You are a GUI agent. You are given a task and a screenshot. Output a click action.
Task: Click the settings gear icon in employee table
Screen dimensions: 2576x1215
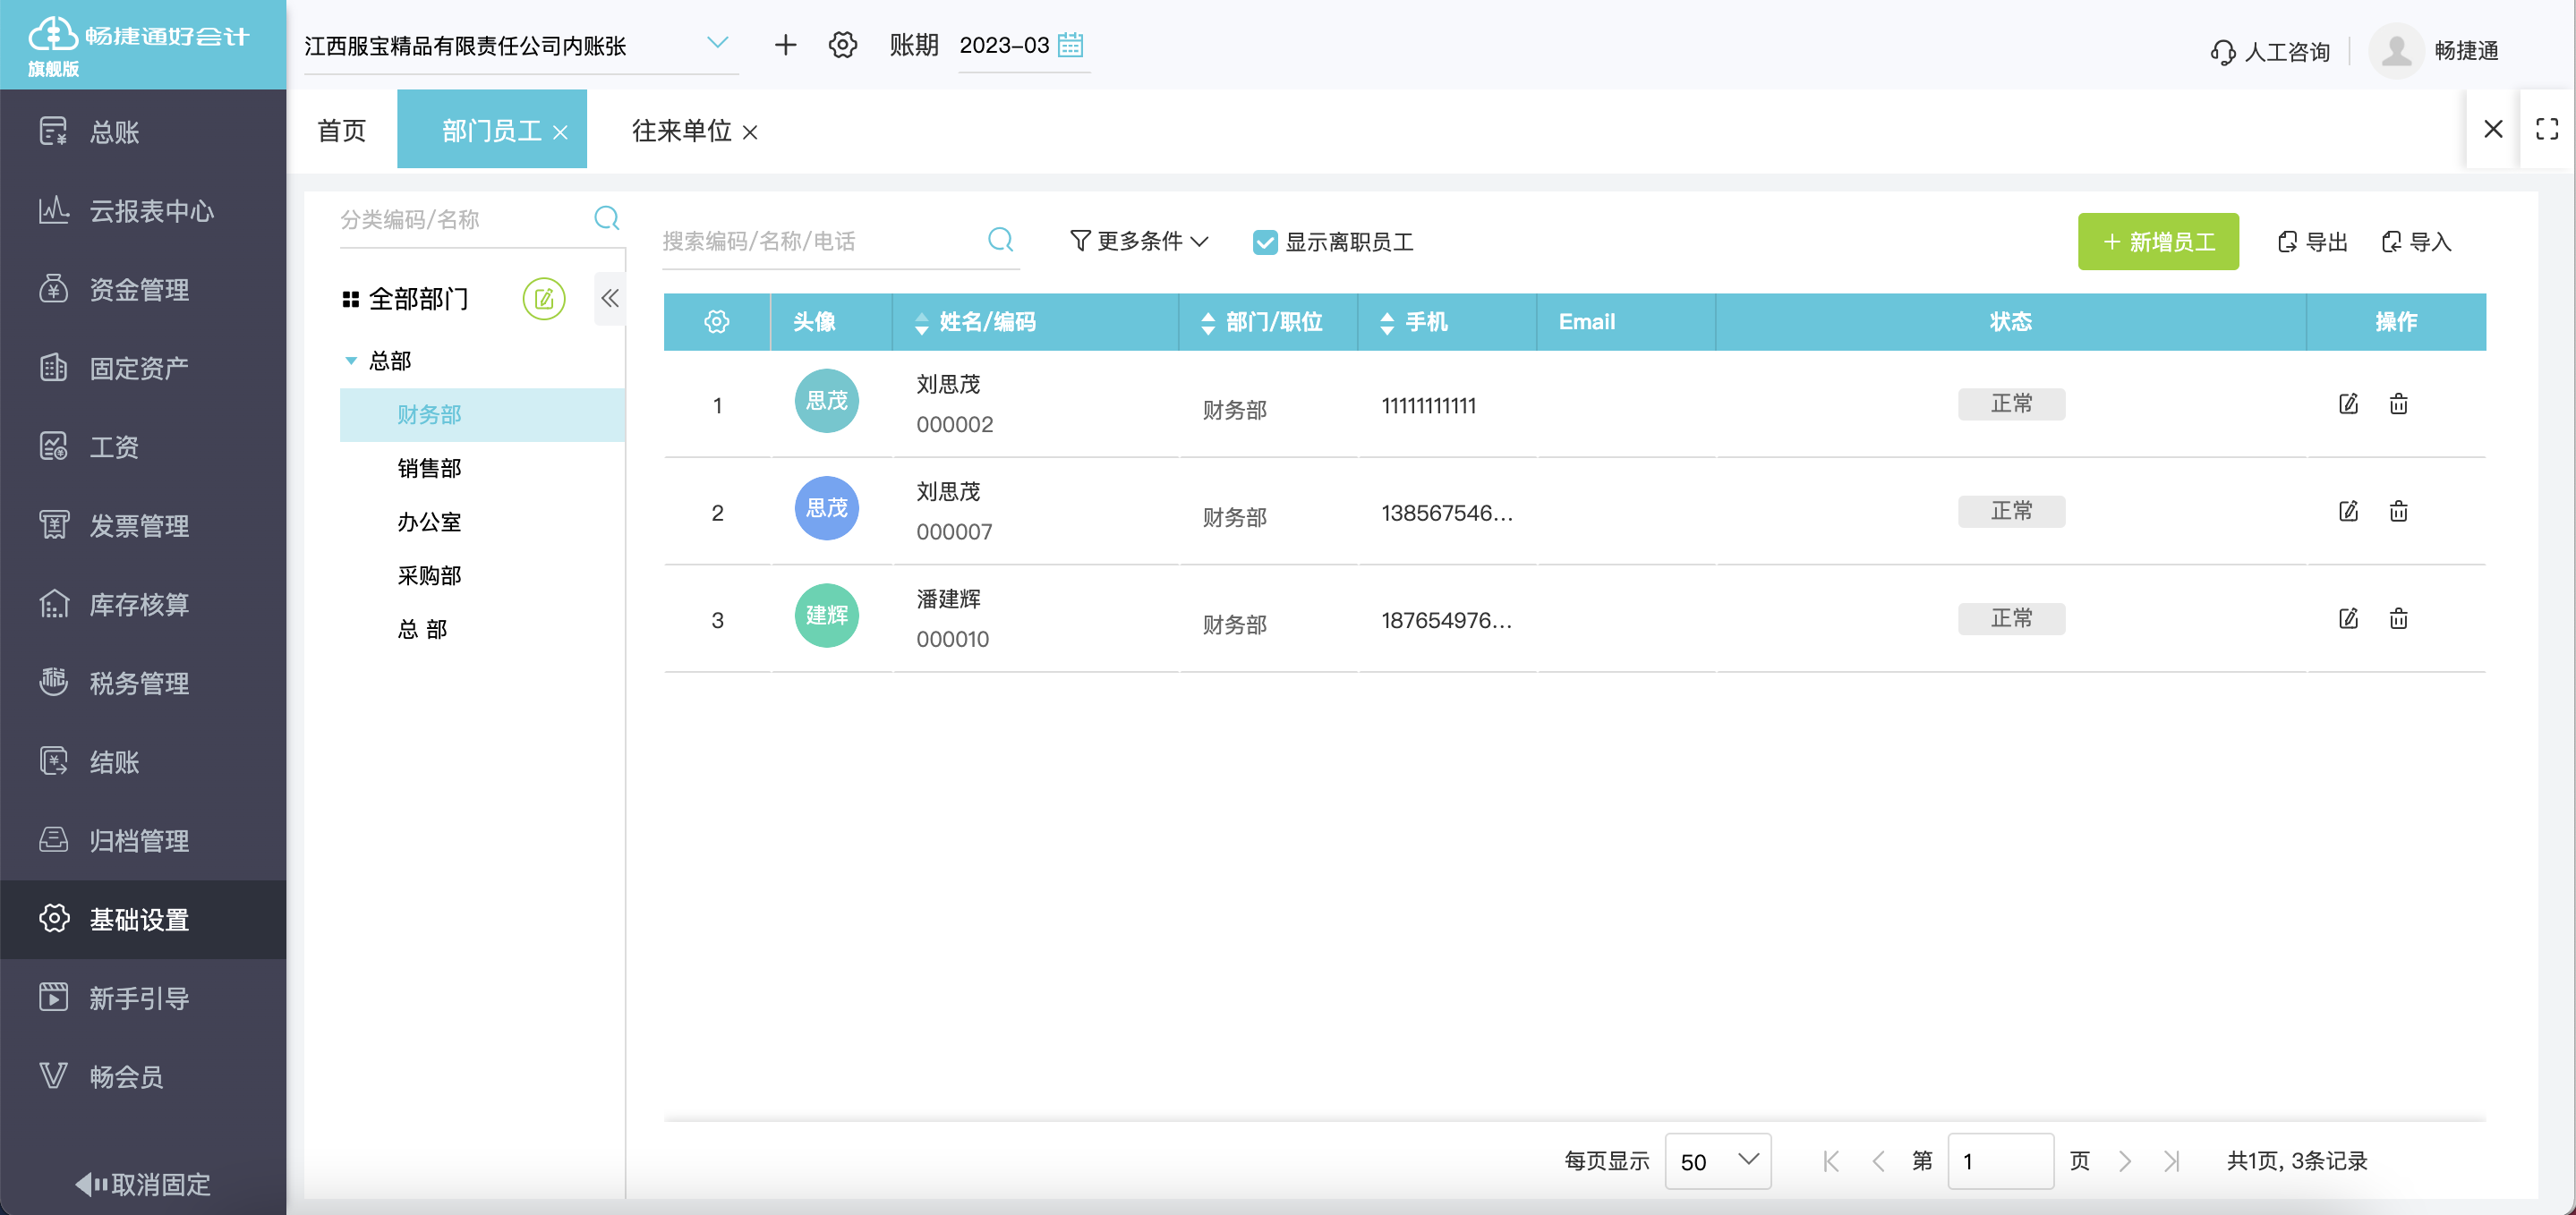716,322
